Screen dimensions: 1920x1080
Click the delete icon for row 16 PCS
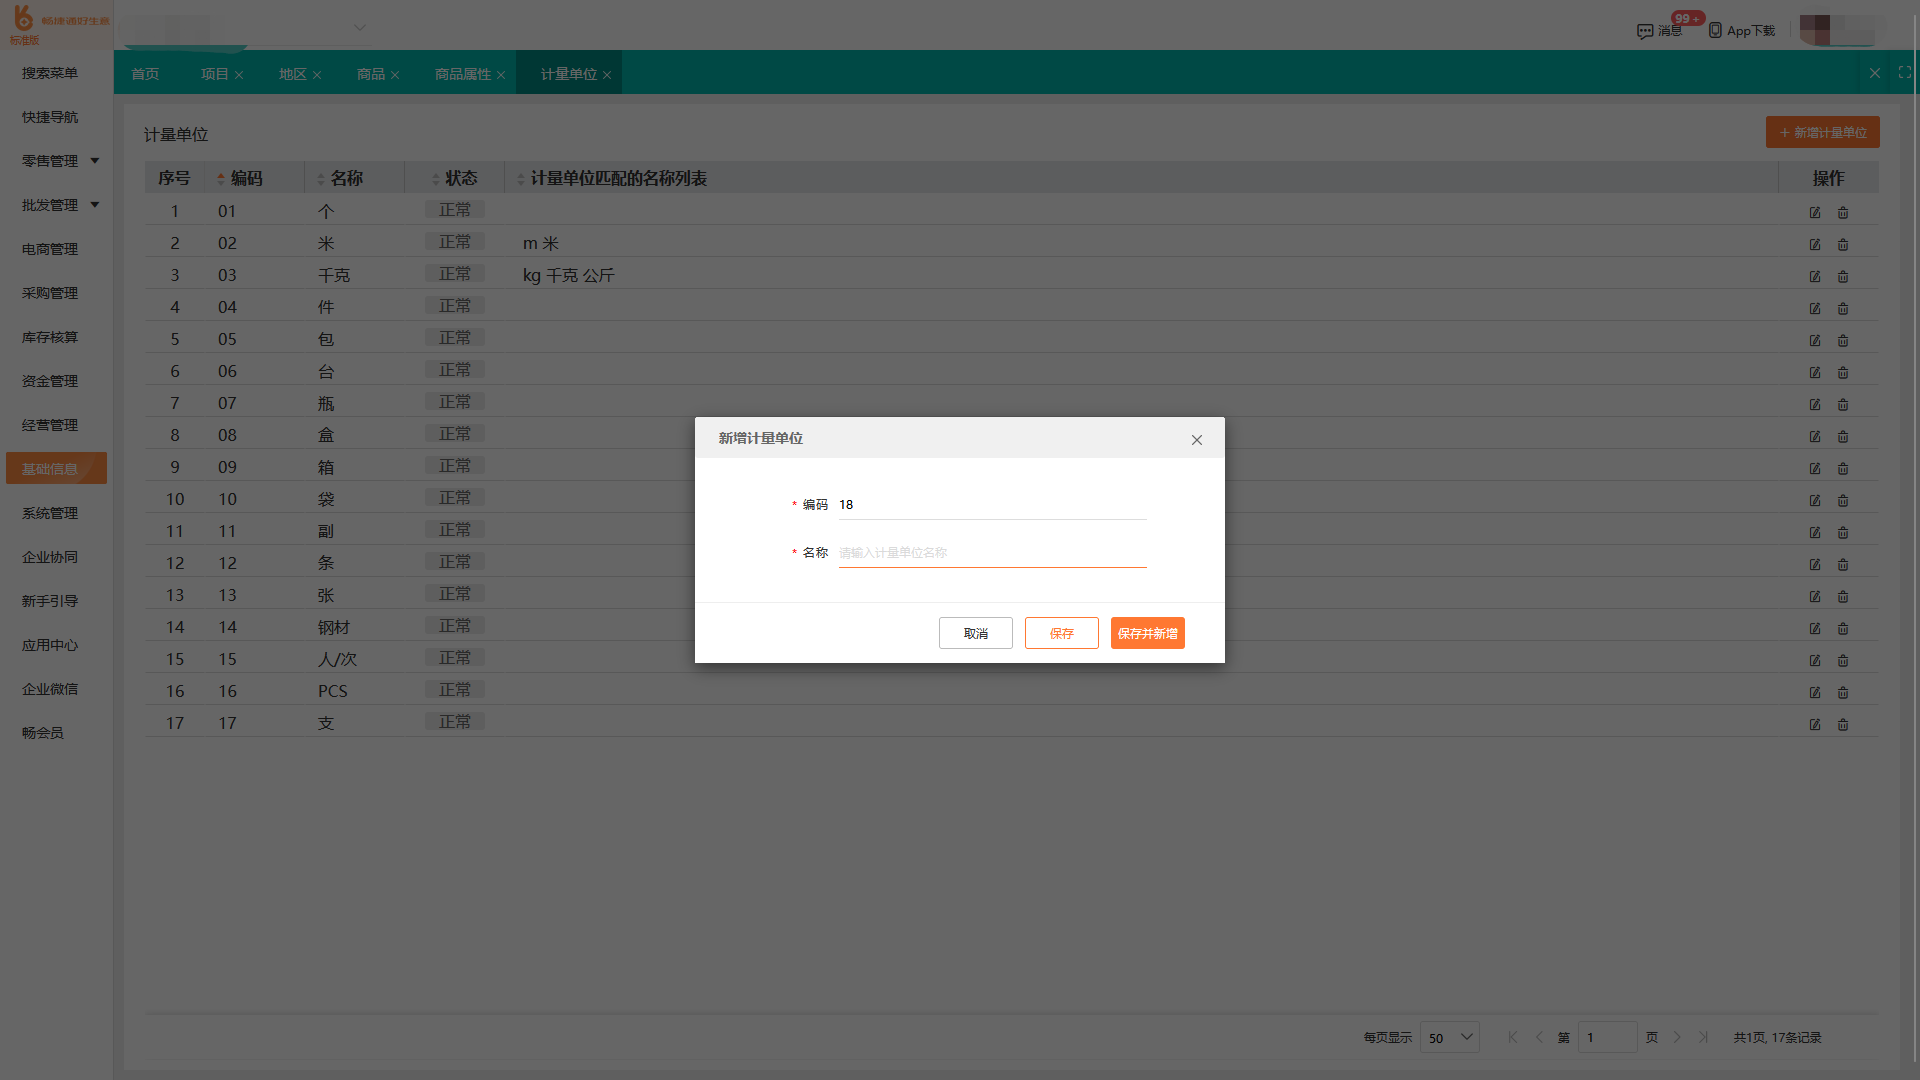tap(1842, 691)
